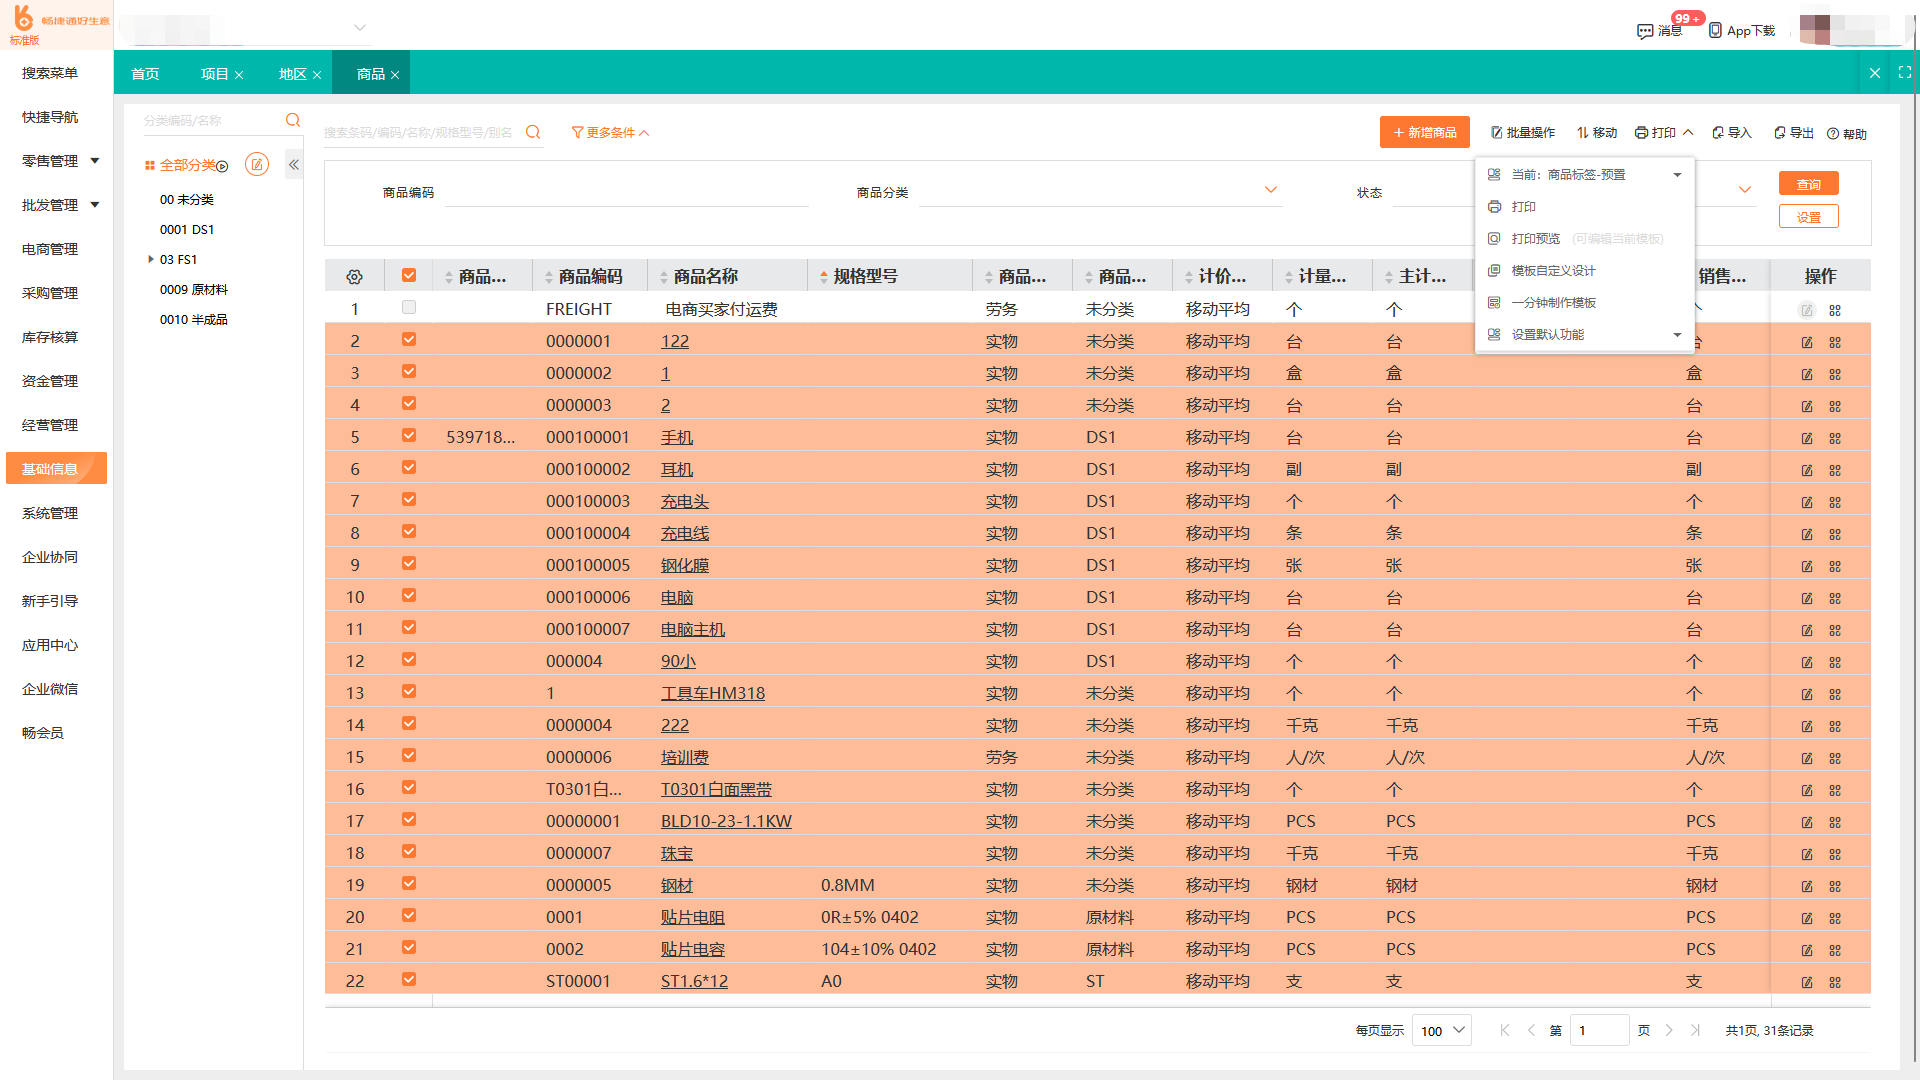
Task: Click the print dropdown icon
Action: coord(1692,132)
